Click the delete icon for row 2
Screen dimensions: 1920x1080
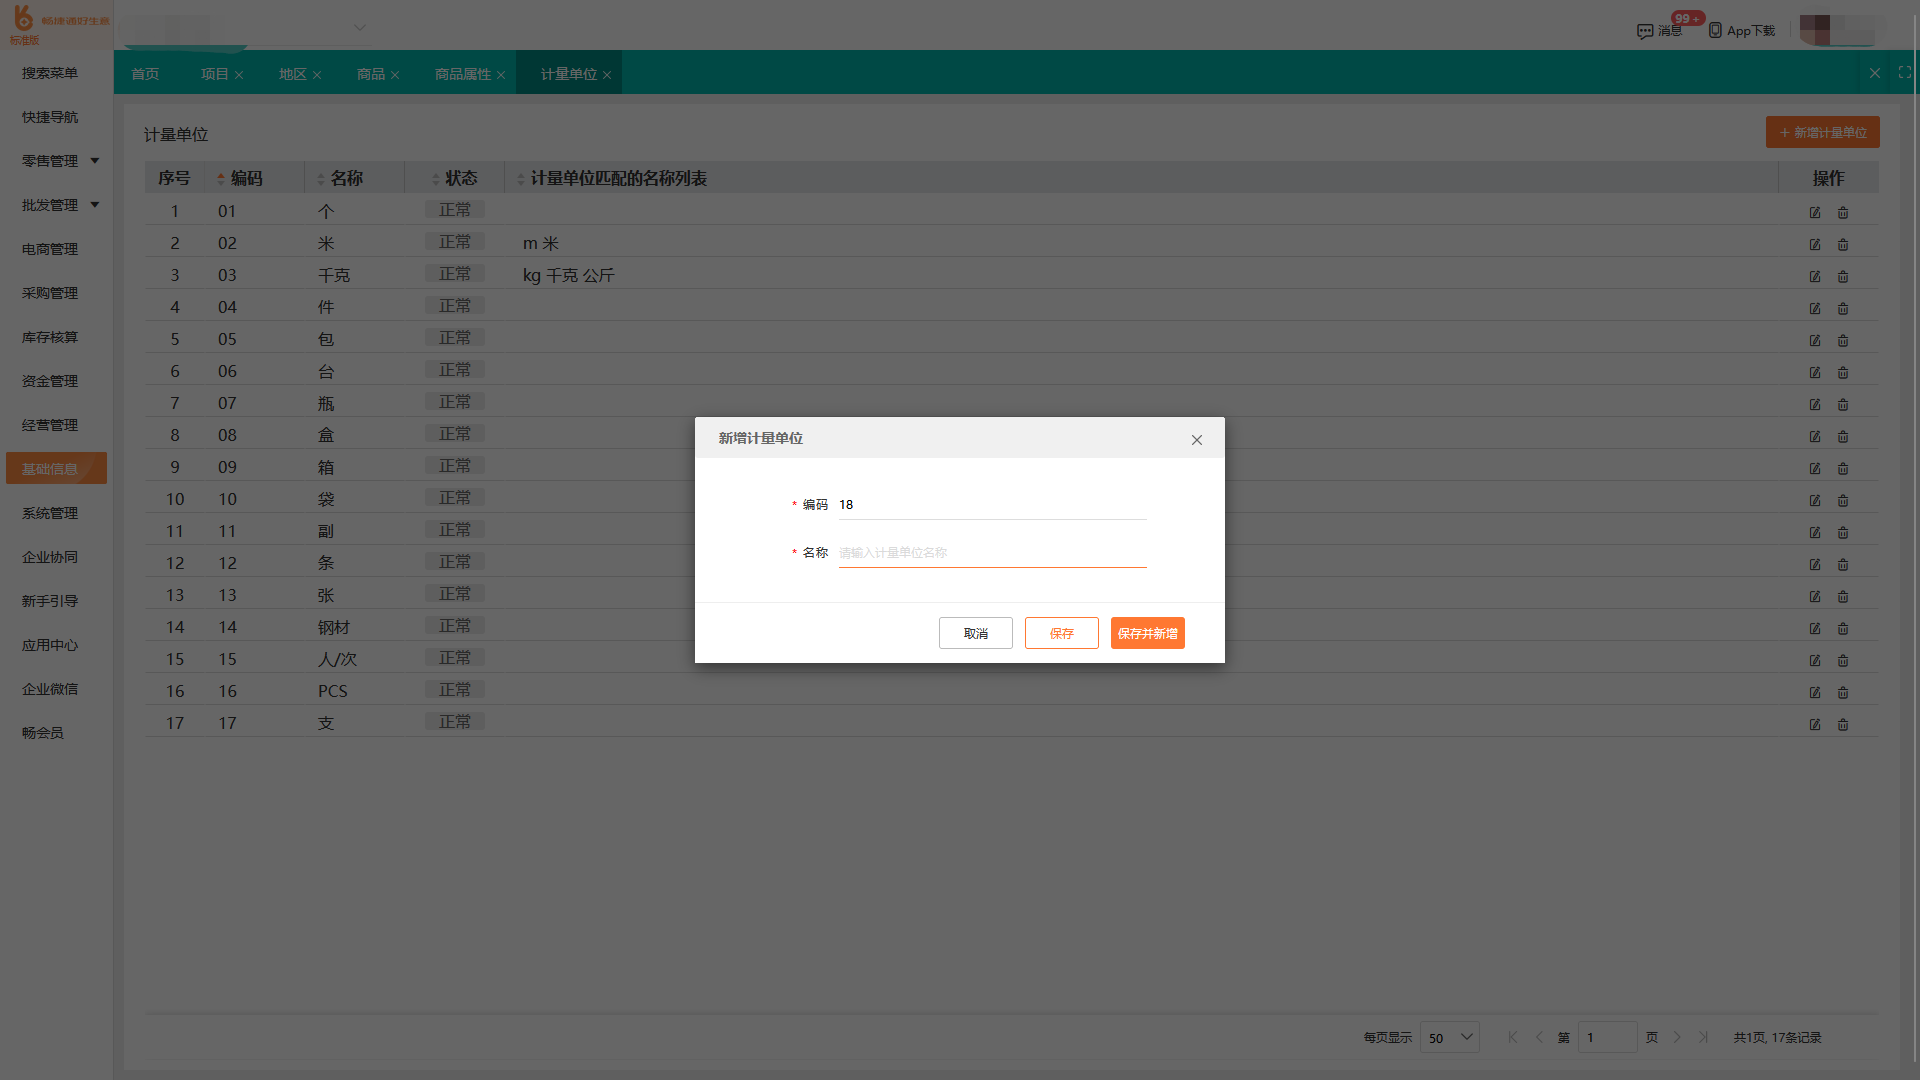pyautogui.click(x=1844, y=244)
